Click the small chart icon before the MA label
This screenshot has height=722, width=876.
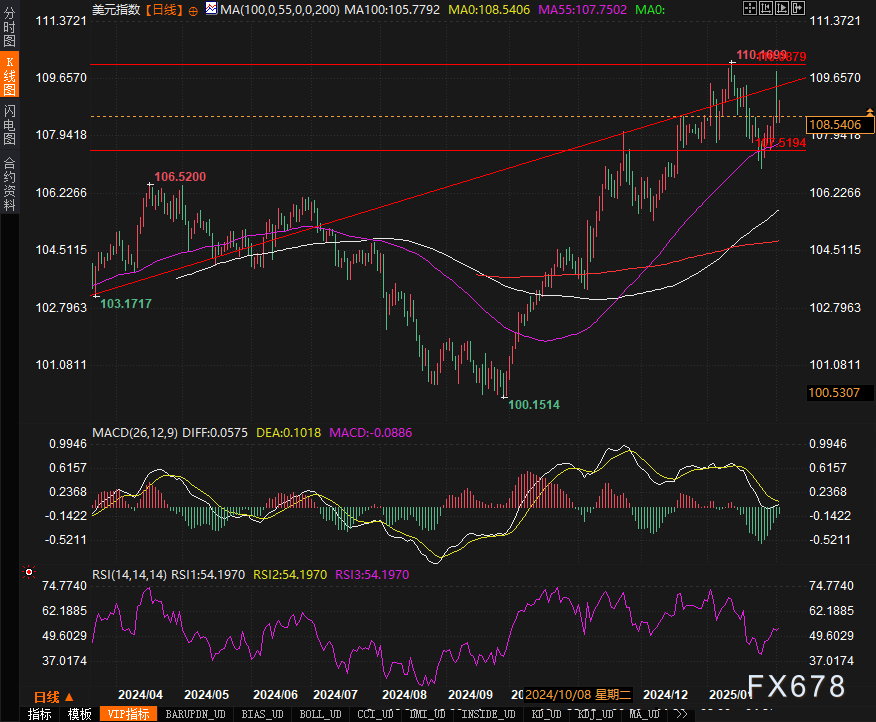coord(211,9)
